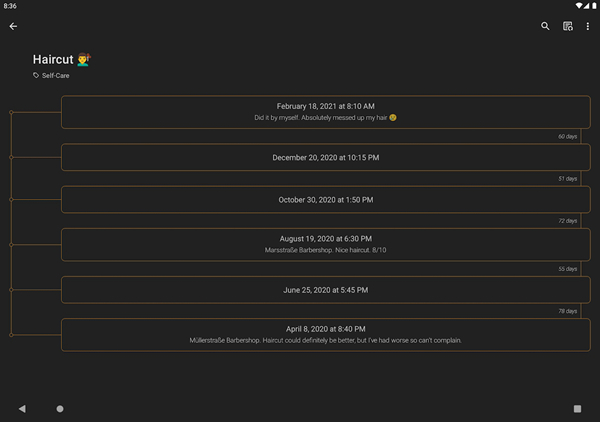Click the Haircut title heading
The image size is (600, 422).
60,59
